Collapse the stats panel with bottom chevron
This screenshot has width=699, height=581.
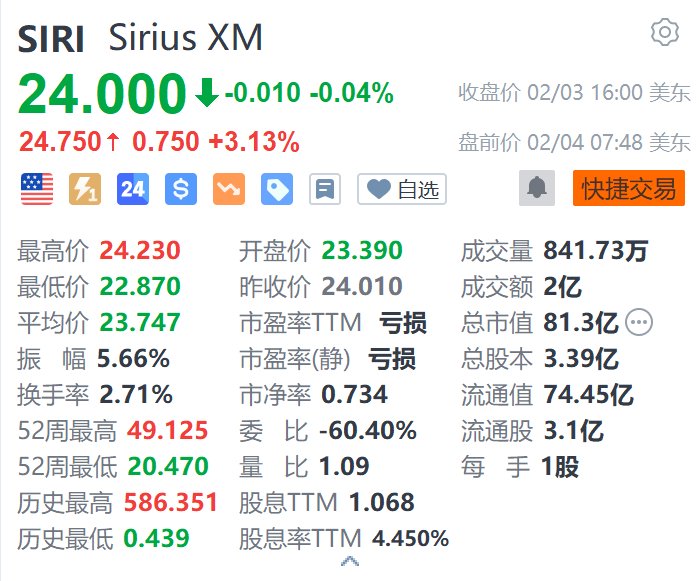pyautogui.click(x=349, y=562)
